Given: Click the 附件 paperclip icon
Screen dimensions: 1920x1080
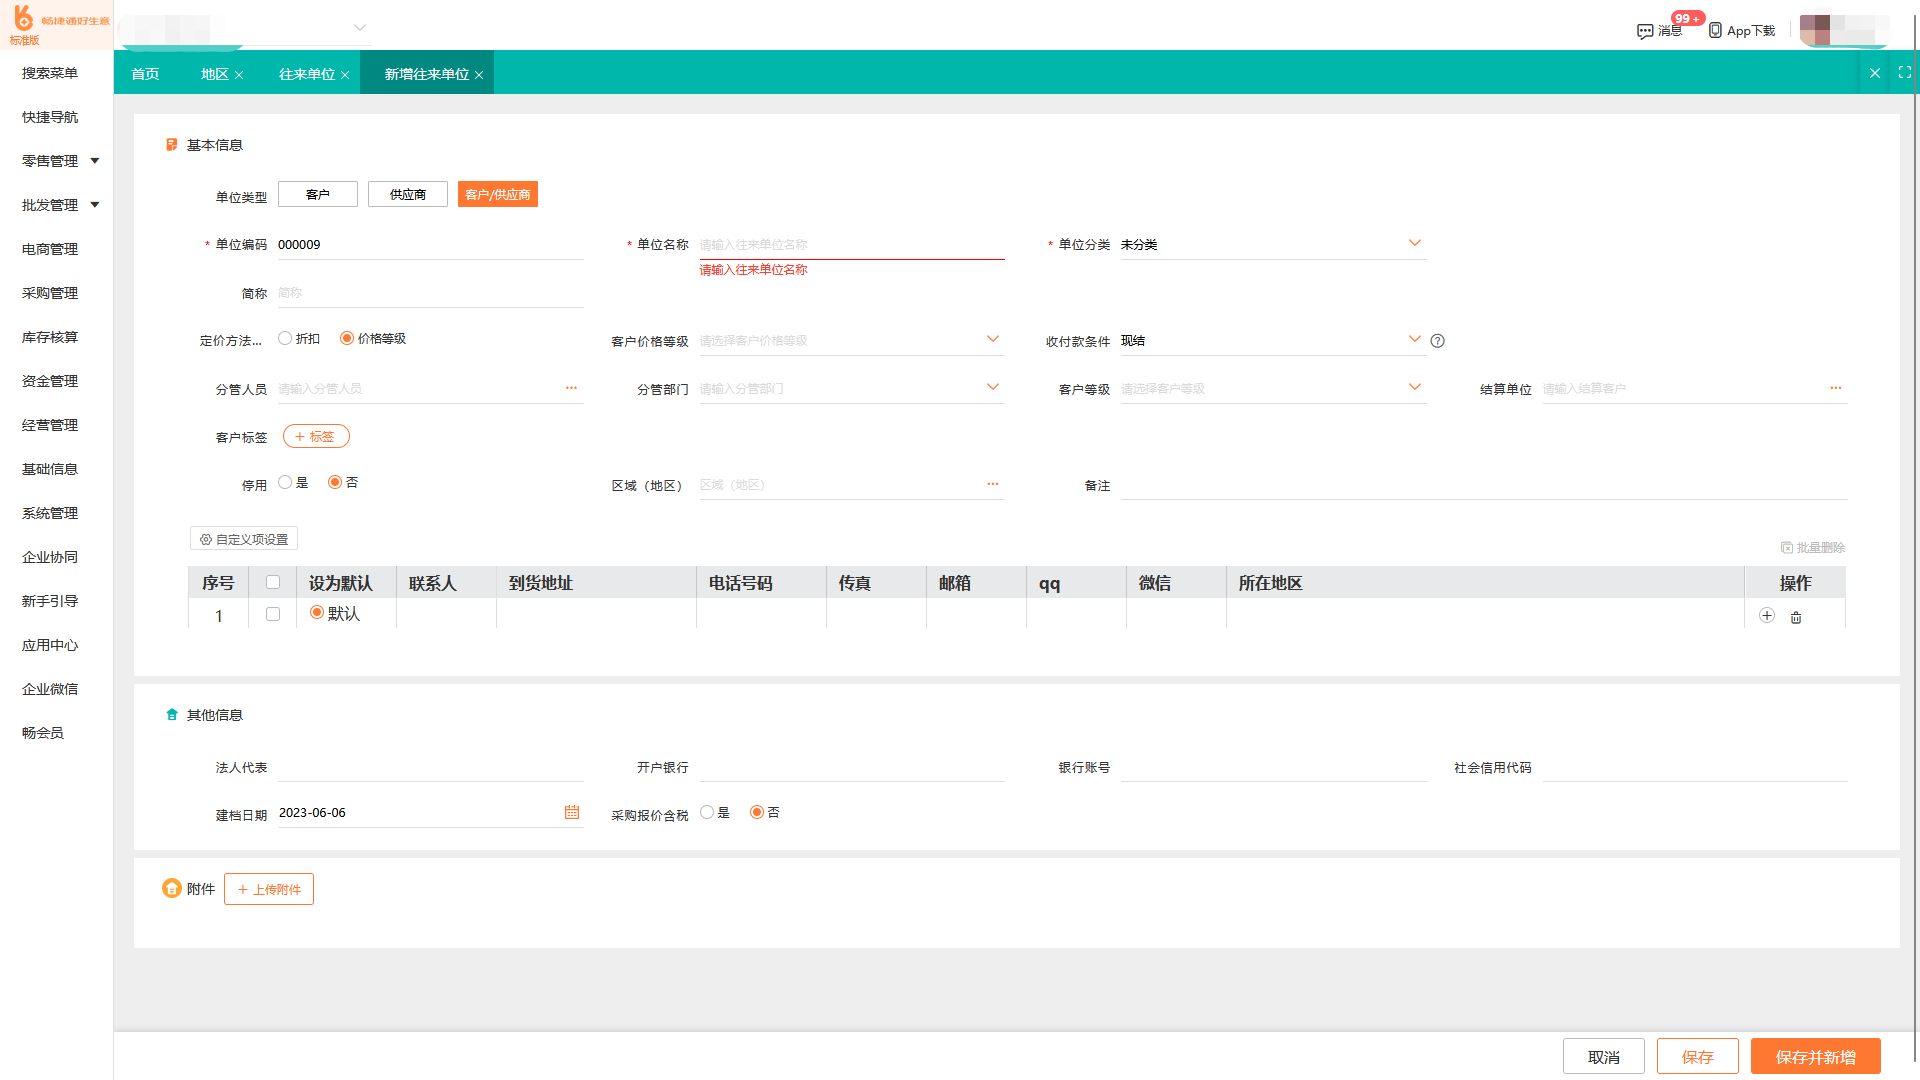Looking at the screenshot, I should pos(171,889).
